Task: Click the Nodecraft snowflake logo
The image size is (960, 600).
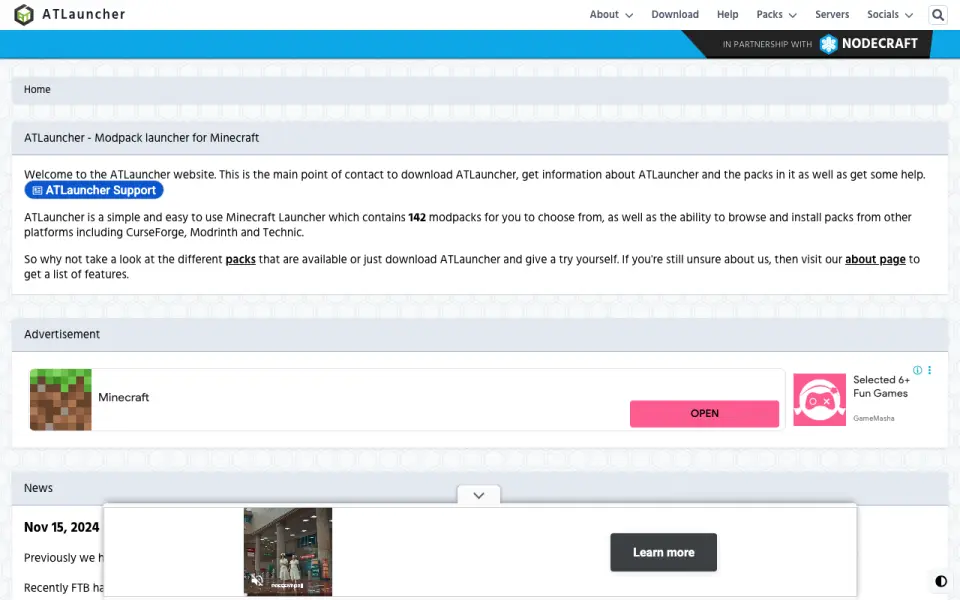Action: pos(828,44)
